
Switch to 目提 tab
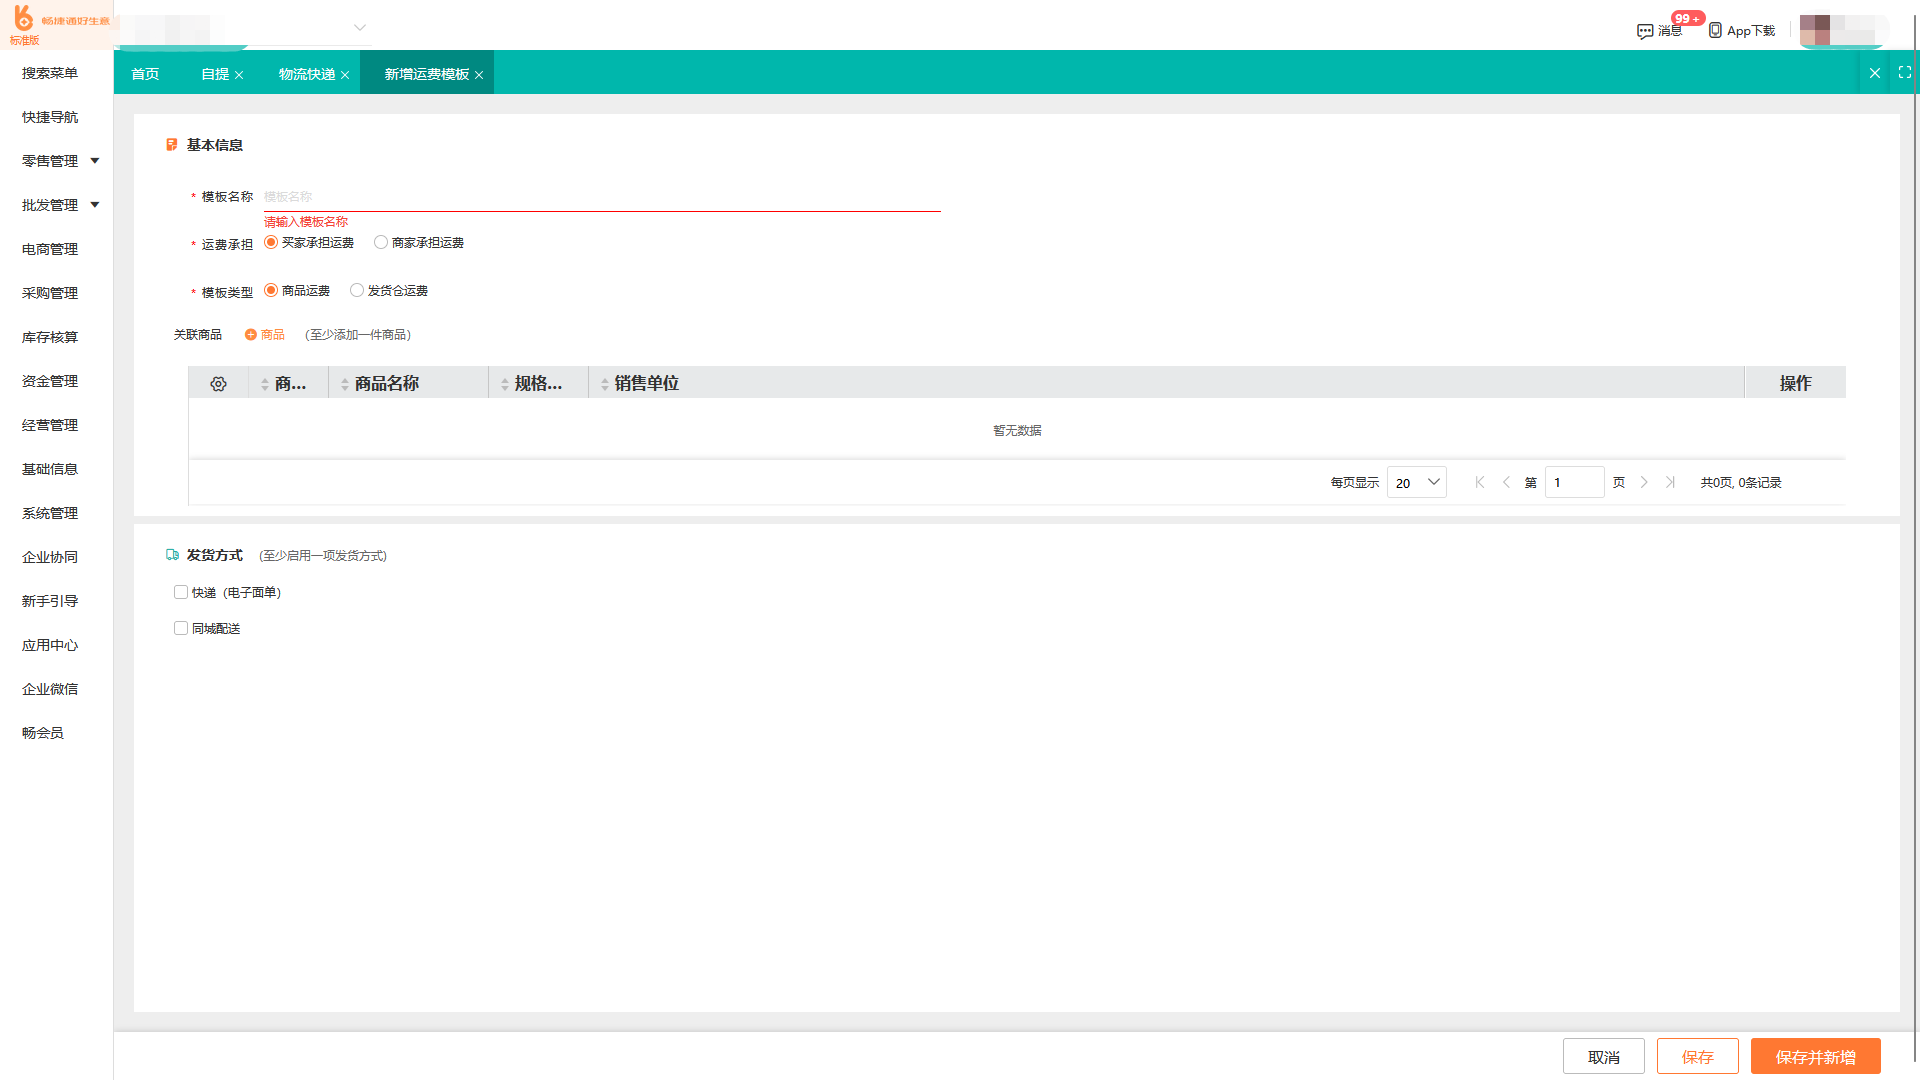click(214, 73)
